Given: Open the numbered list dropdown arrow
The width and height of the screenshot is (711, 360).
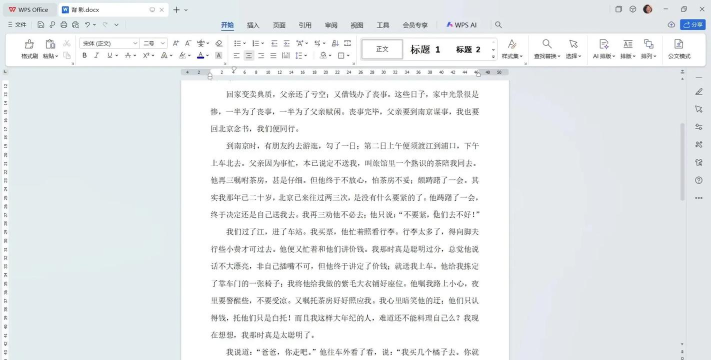Looking at the screenshot, I should click(263, 44).
